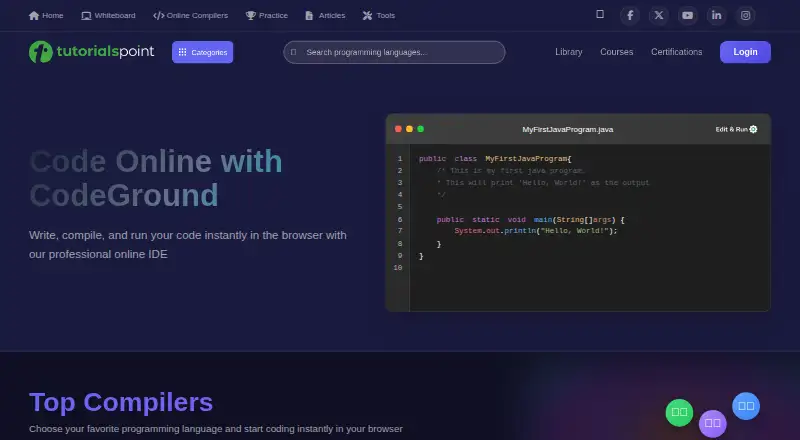800x440 pixels.
Task: Click the wrench Tools icon
Action: pyautogui.click(x=367, y=15)
